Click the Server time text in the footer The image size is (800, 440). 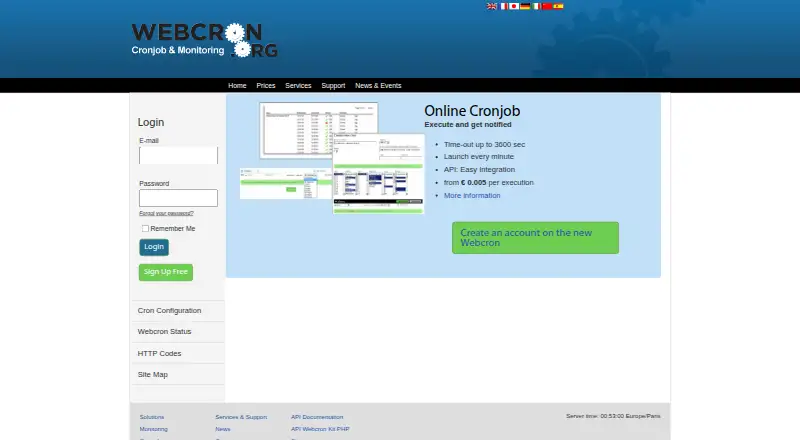613,416
